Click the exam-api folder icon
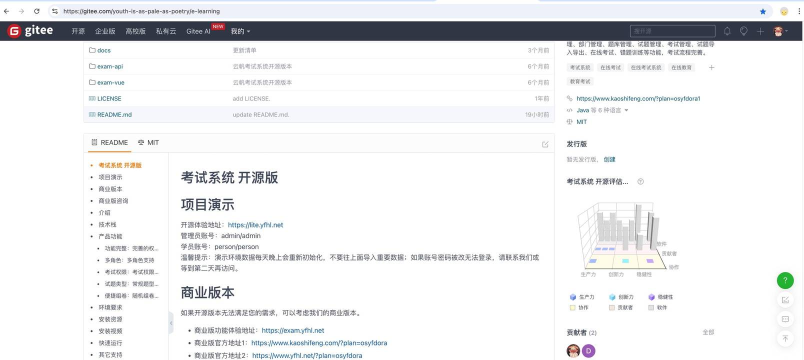The width and height of the screenshot is (804, 360). tap(92, 66)
